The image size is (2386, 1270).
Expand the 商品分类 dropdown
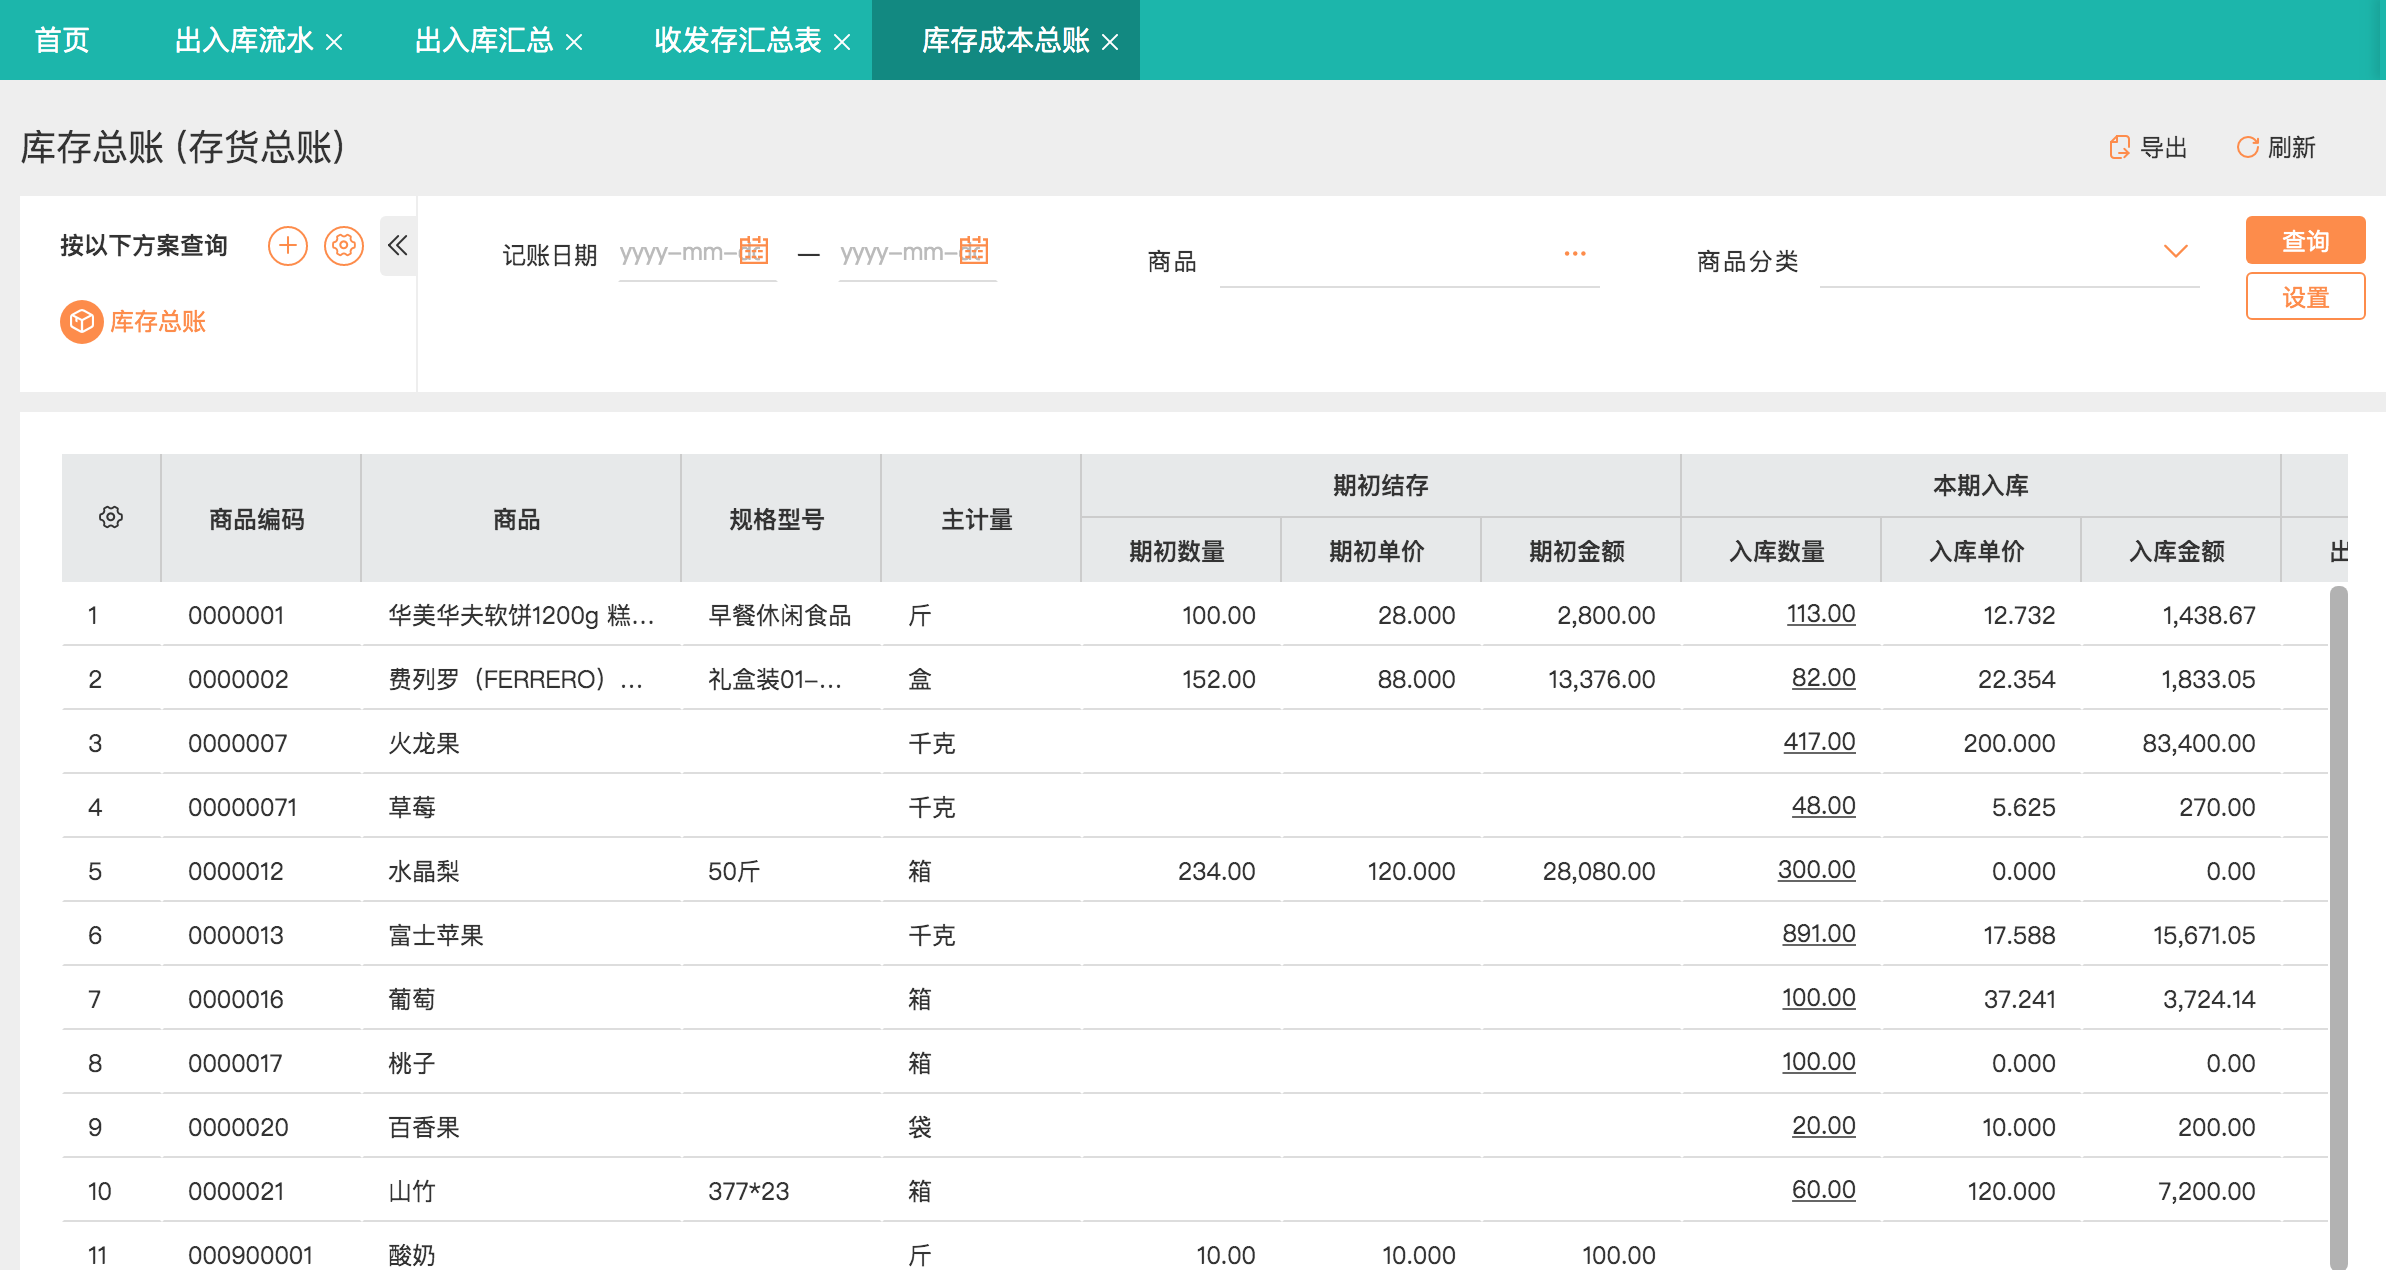click(x=2175, y=252)
